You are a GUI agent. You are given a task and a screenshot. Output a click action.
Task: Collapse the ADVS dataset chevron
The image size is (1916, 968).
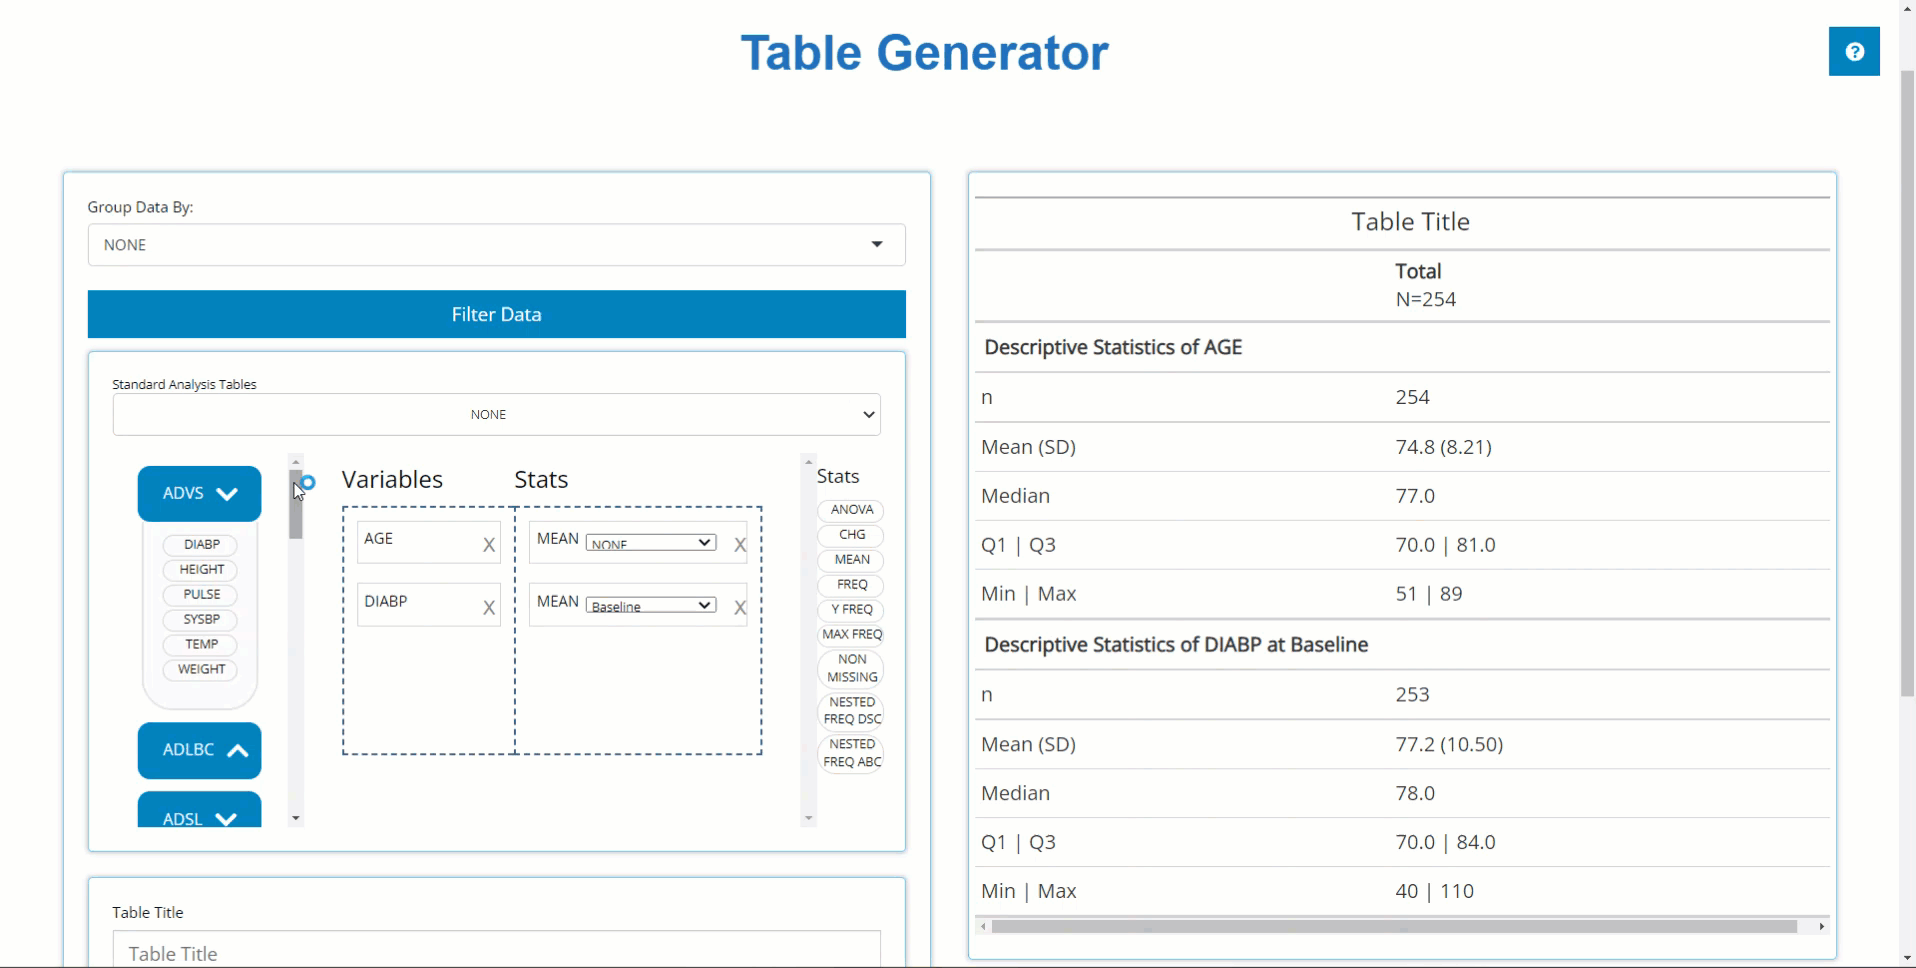(227, 494)
